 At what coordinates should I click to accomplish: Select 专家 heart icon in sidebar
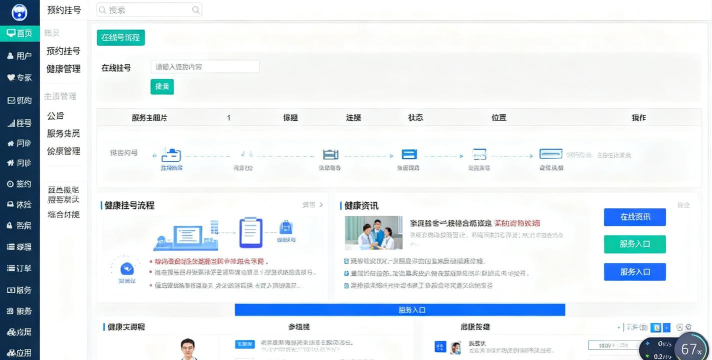pos(20,78)
